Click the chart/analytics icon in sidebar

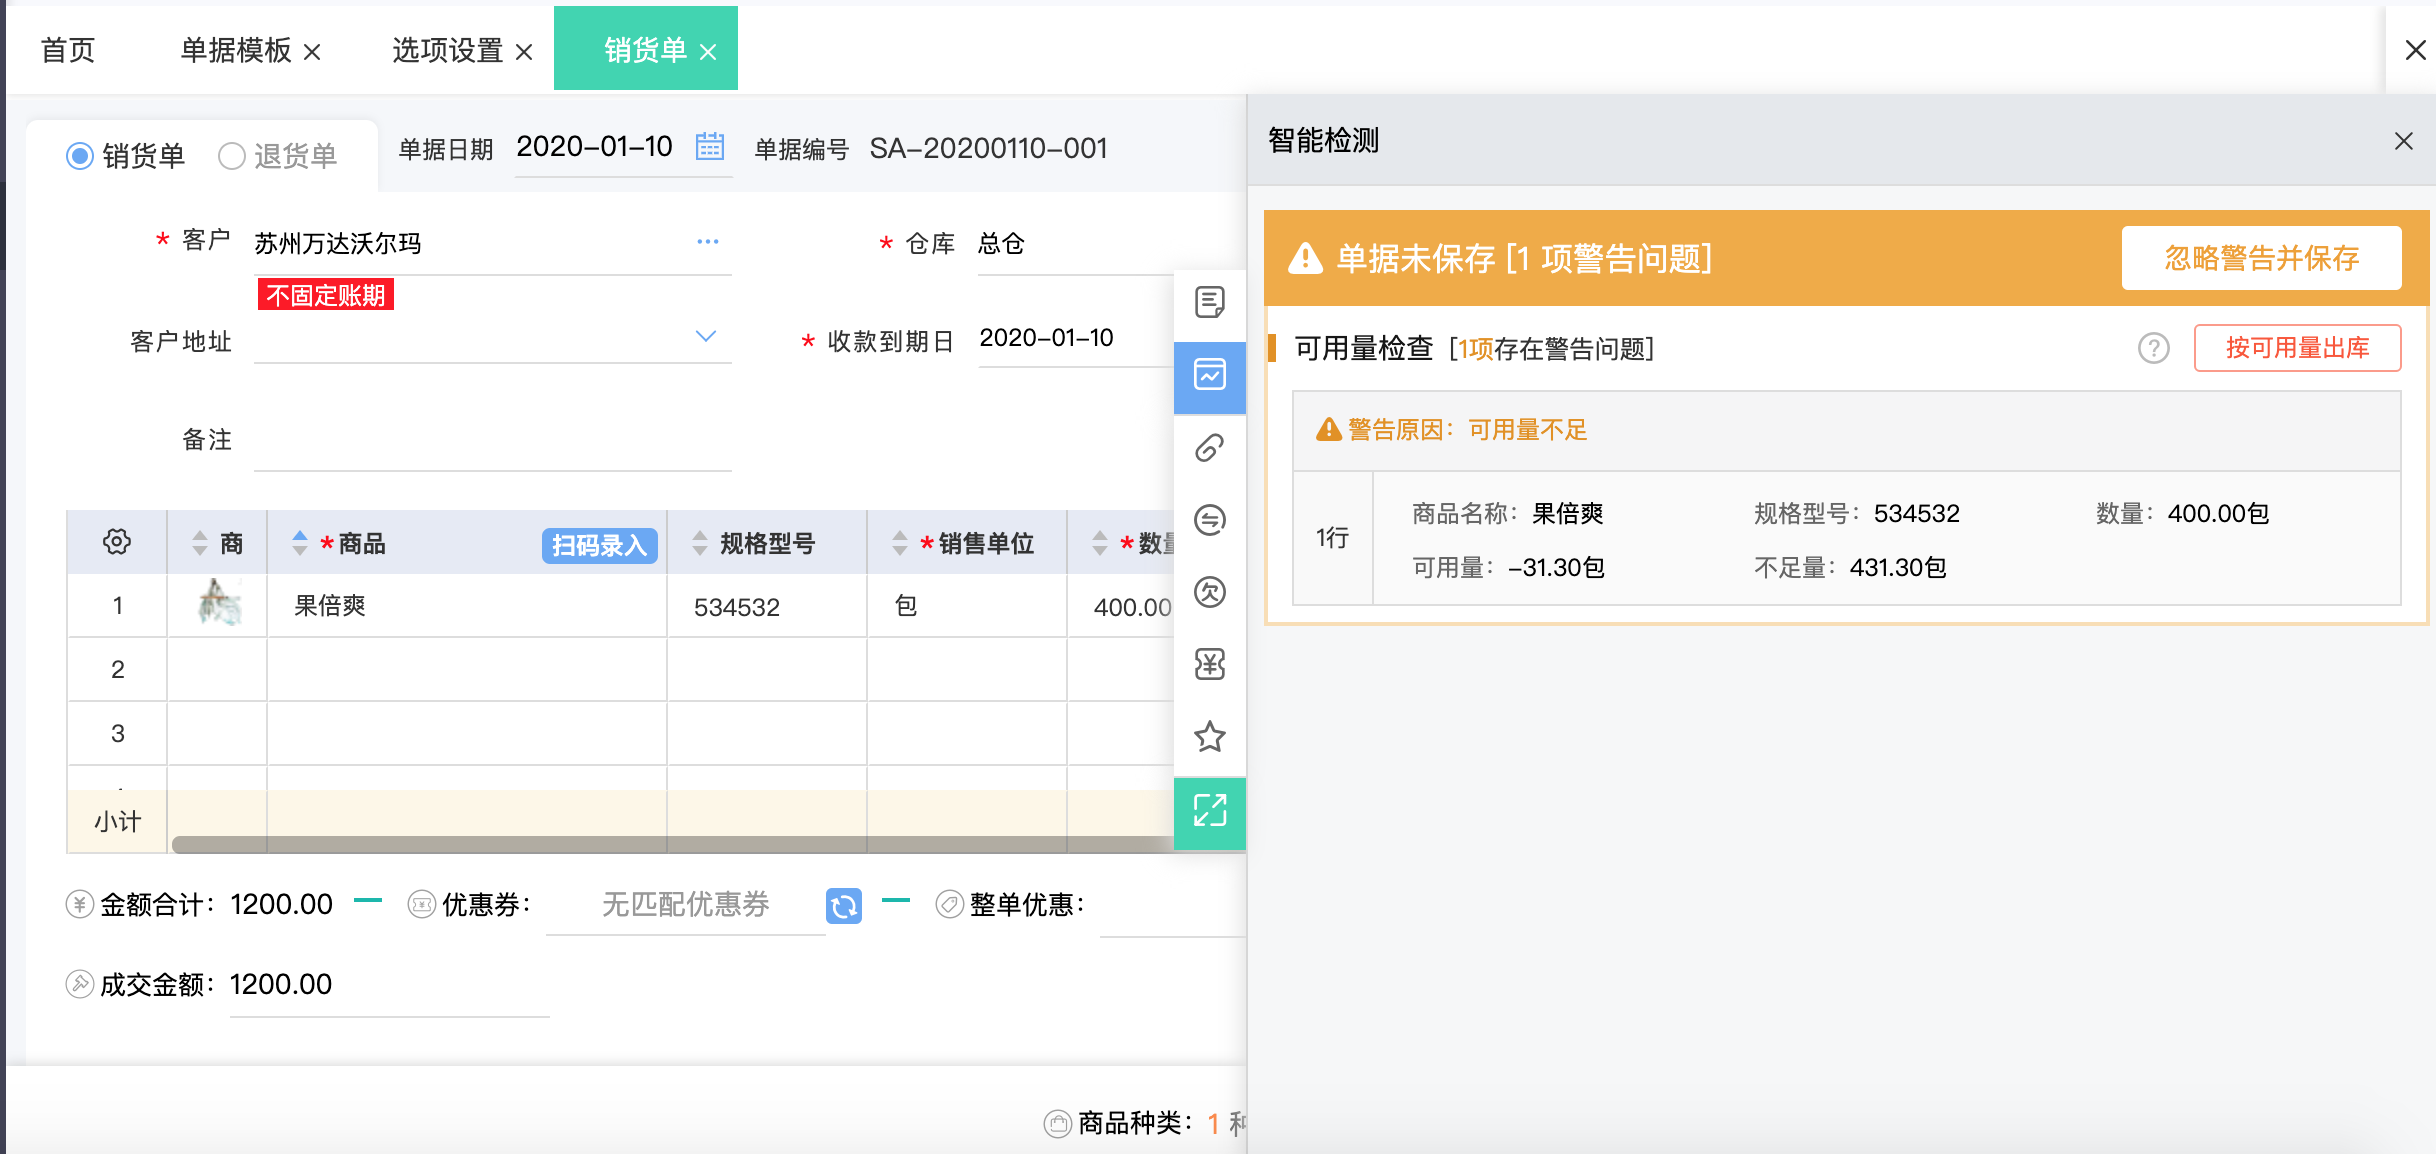point(1212,376)
